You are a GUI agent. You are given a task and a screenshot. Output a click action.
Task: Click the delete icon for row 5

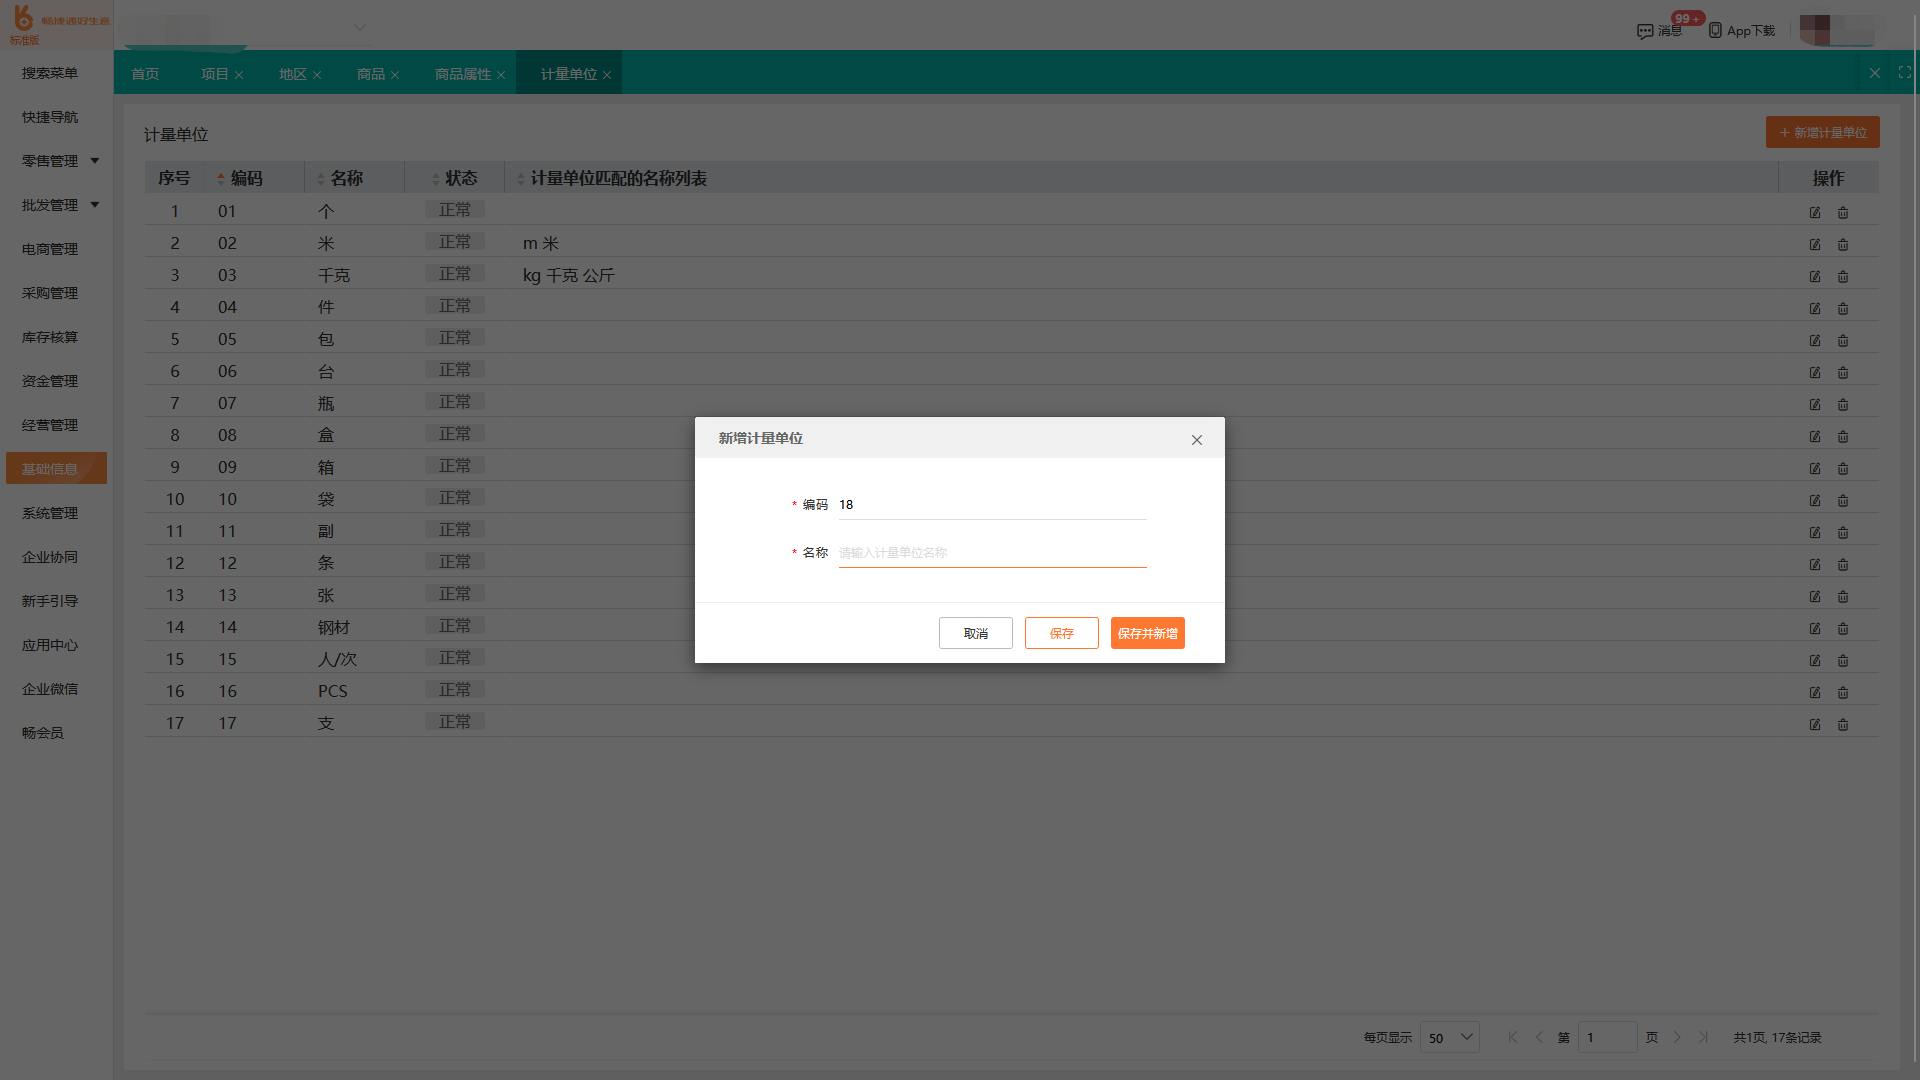pos(1844,339)
